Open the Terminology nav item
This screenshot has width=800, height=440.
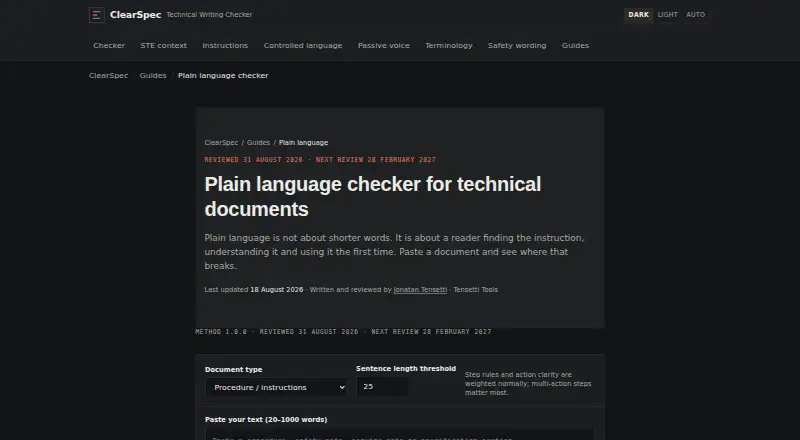(x=448, y=45)
